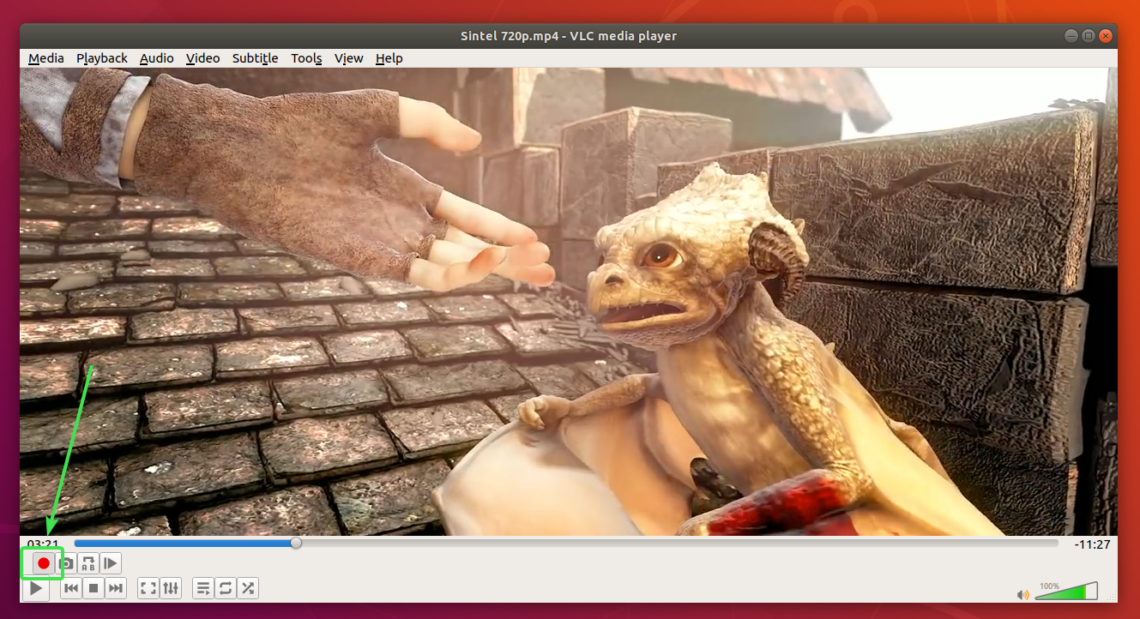Seek to later point on timeline
The image size is (1140, 619).
(x=676, y=543)
